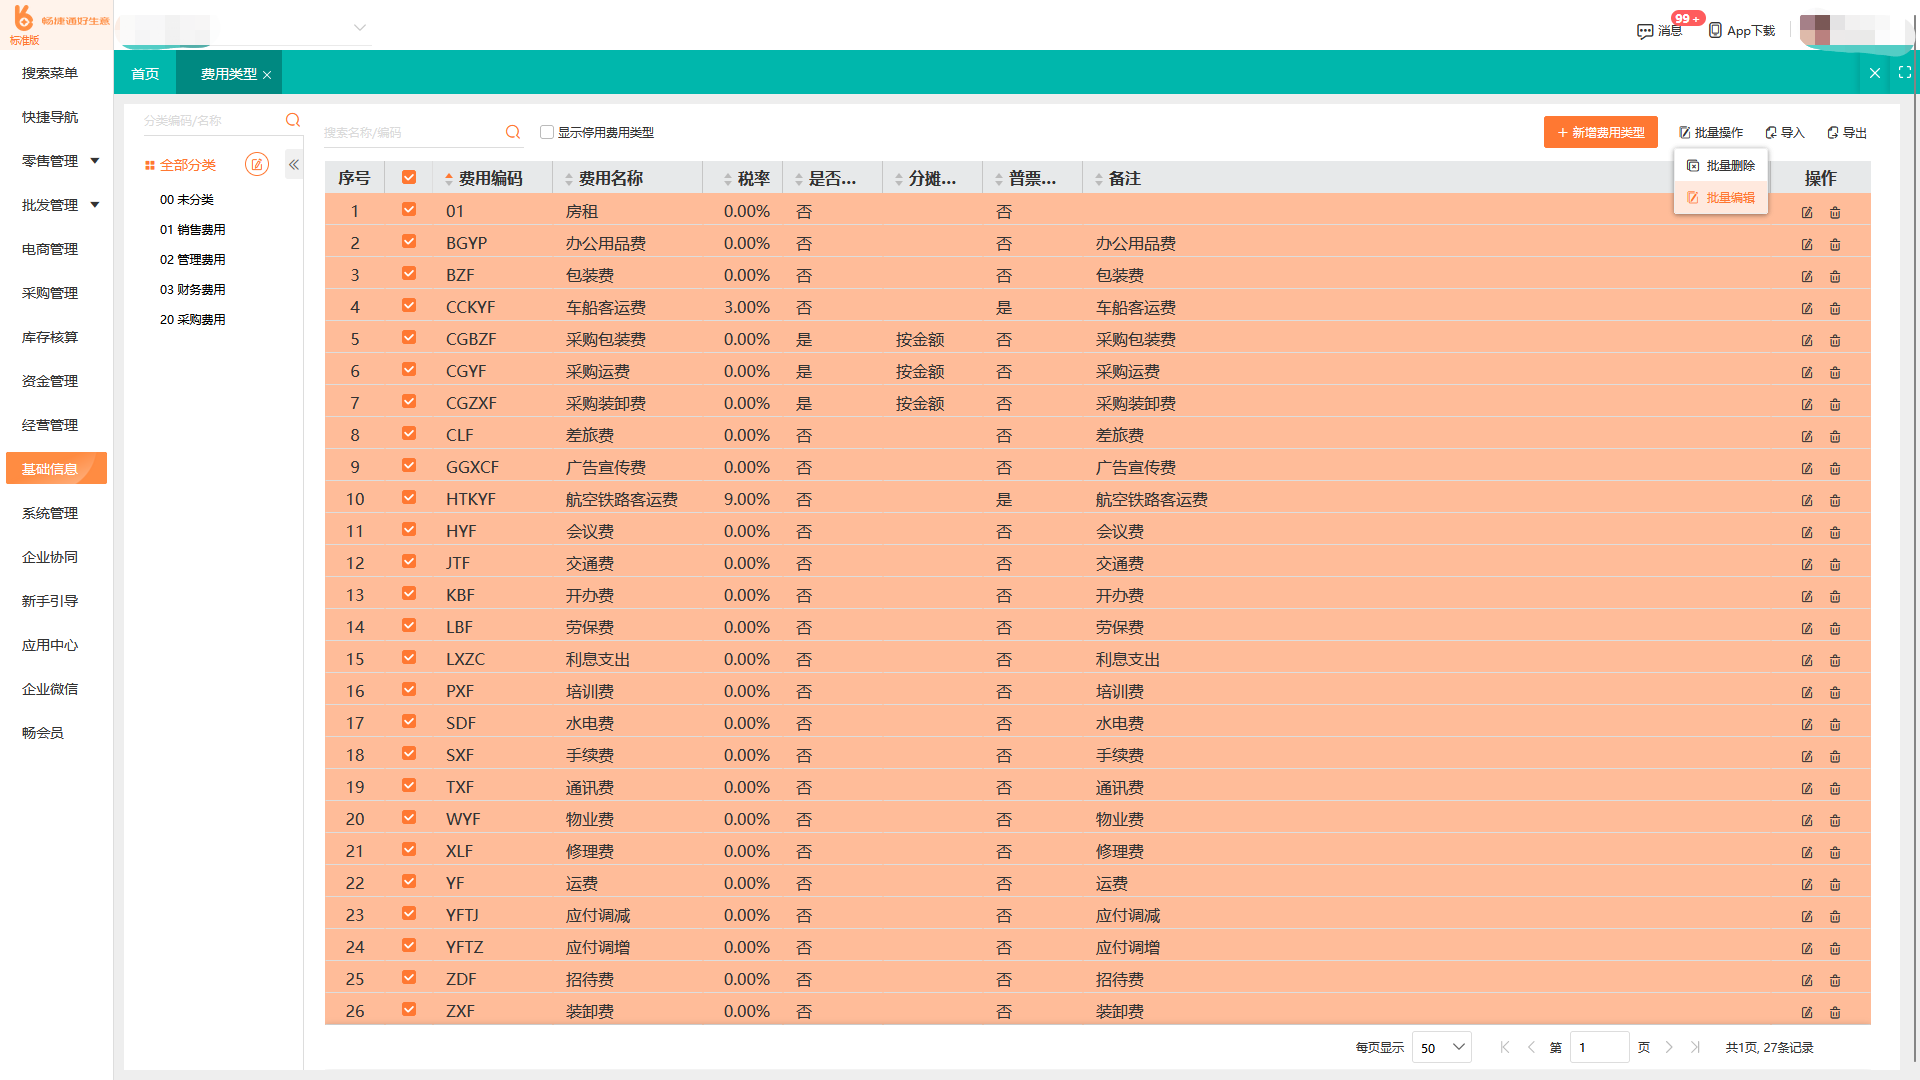Viewport: 1920px width, 1080px height.
Task: Click the 导入 import icon button
Action: click(1785, 131)
